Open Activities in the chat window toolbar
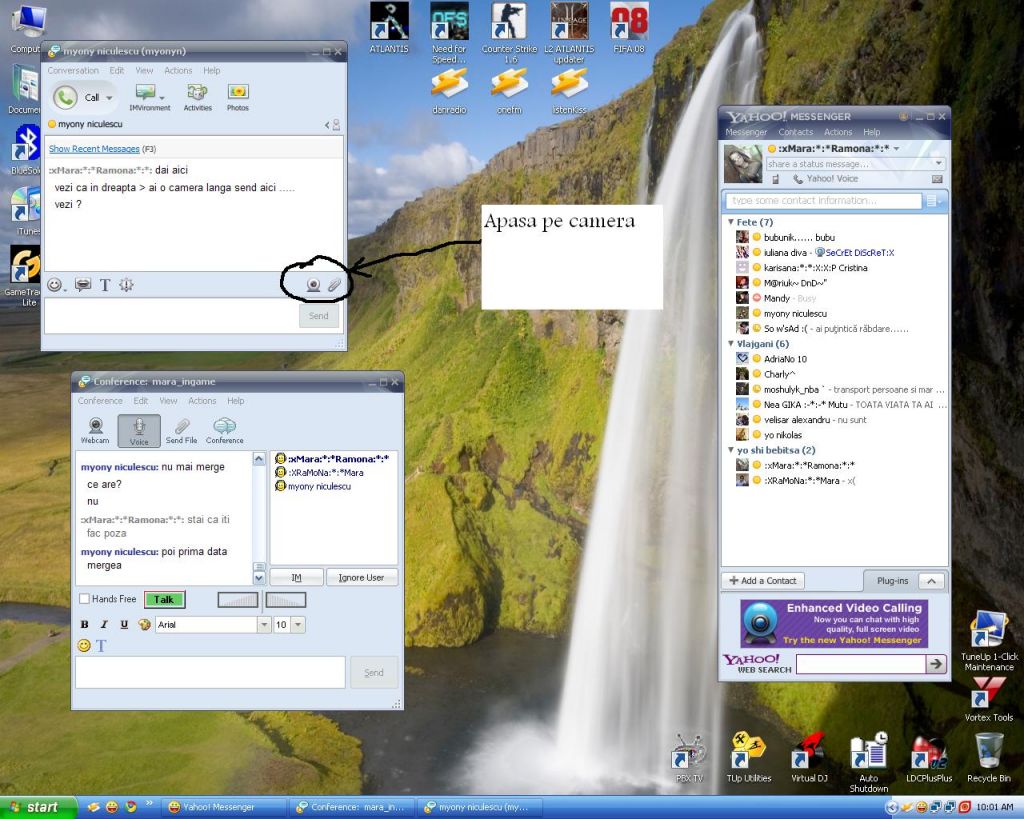Screen dimensions: 1024x819 197,97
